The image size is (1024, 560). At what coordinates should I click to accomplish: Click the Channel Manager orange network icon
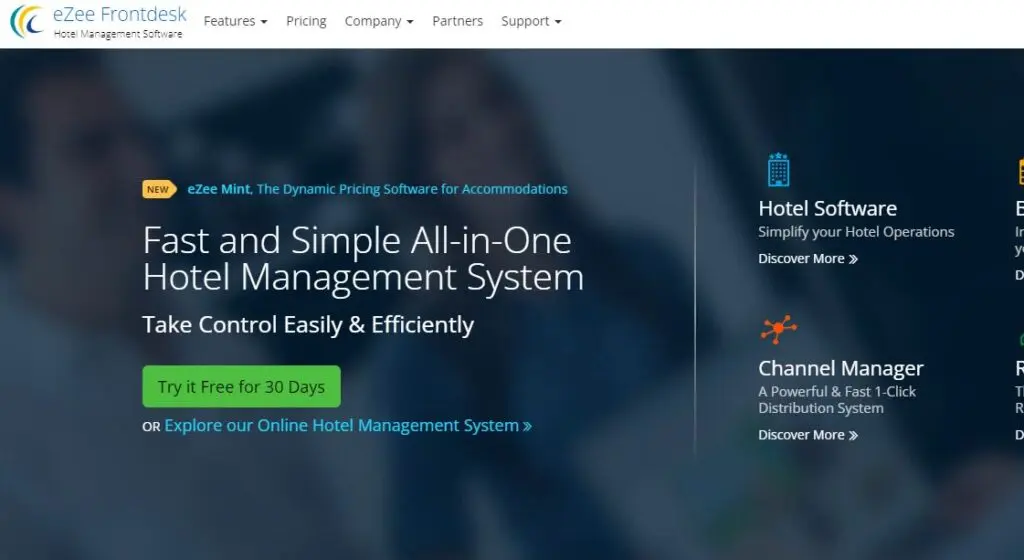coord(778,329)
